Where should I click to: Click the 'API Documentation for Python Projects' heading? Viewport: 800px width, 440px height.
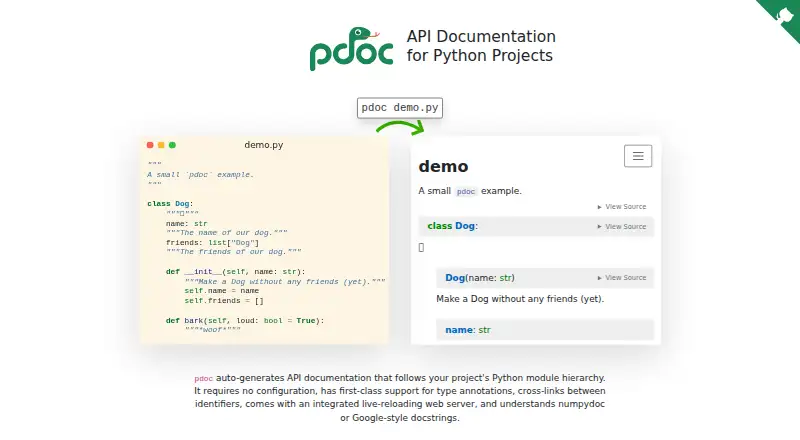481,46
